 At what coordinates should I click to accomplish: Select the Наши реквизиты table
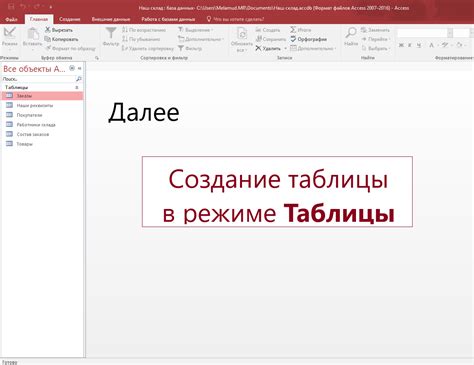pos(42,106)
